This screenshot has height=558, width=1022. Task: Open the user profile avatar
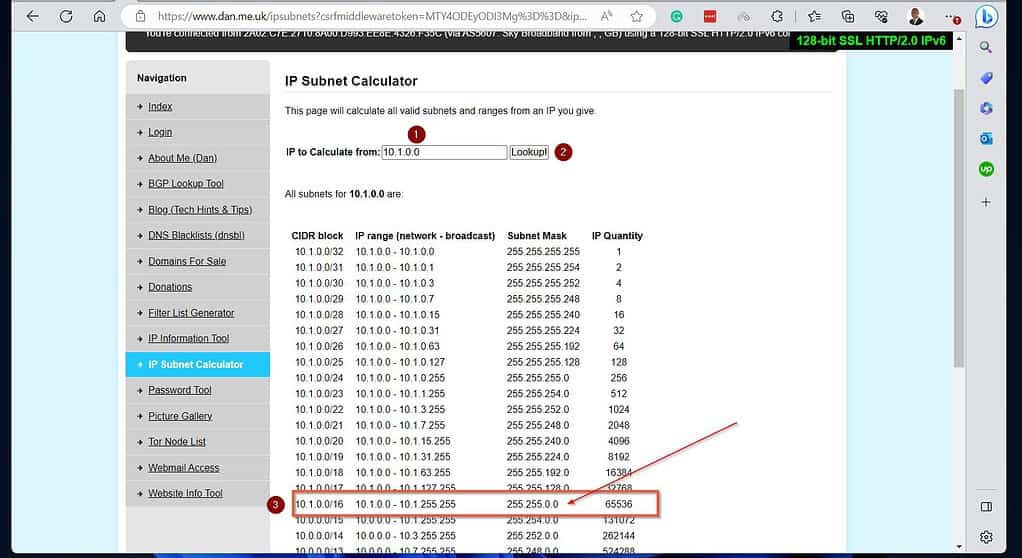(x=916, y=16)
